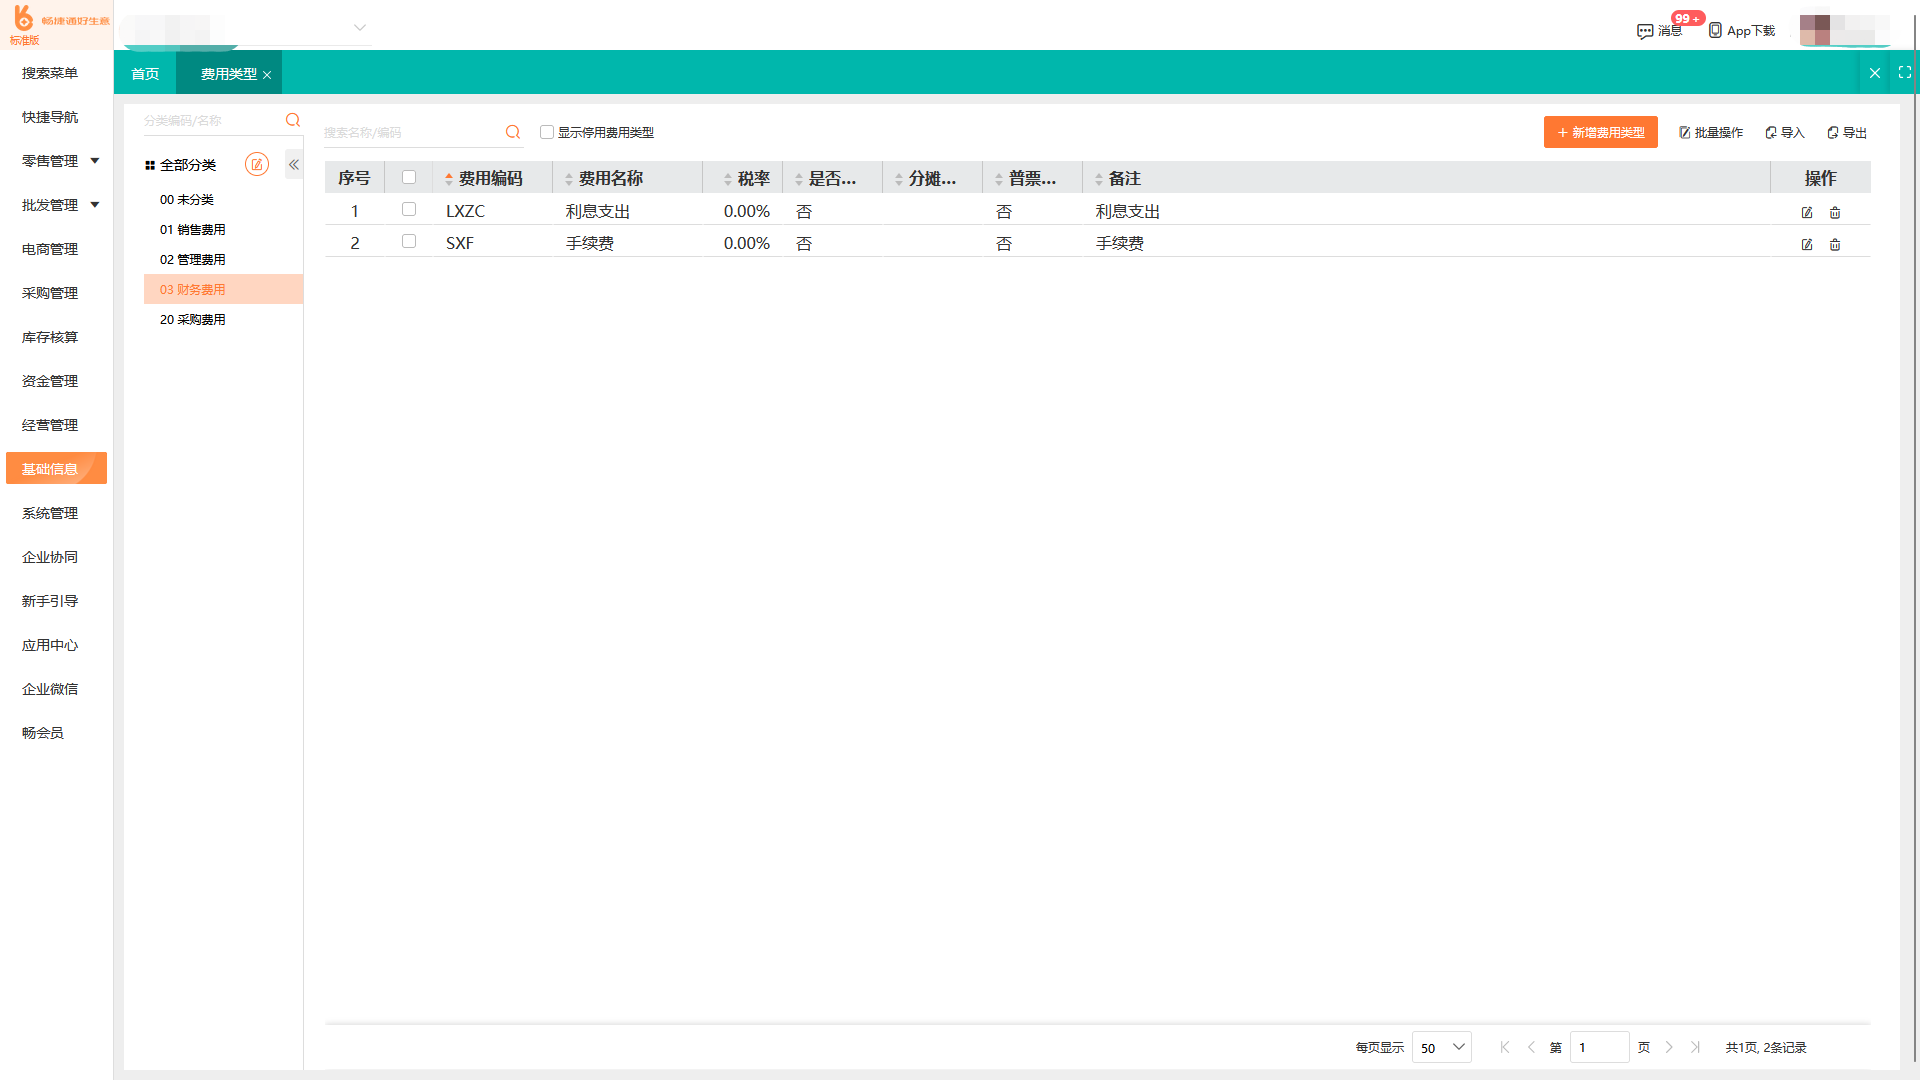The width and height of the screenshot is (1920, 1080).
Task: Switch to 首页 tab
Action: coord(146,73)
